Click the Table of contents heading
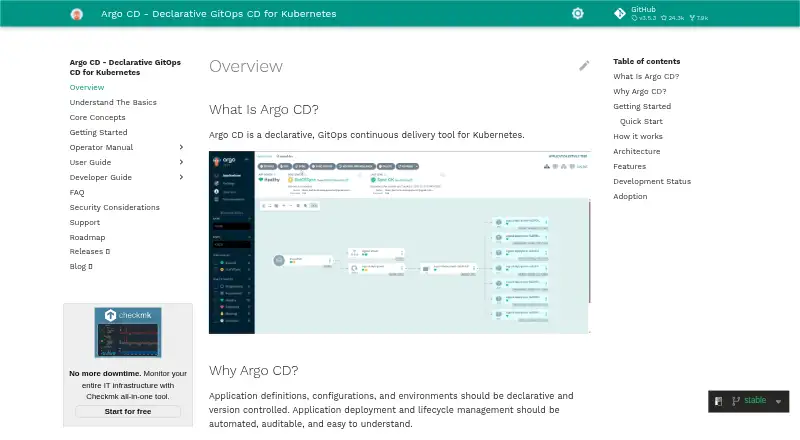The width and height of the screenshot is (800, 440). point(646,61)
